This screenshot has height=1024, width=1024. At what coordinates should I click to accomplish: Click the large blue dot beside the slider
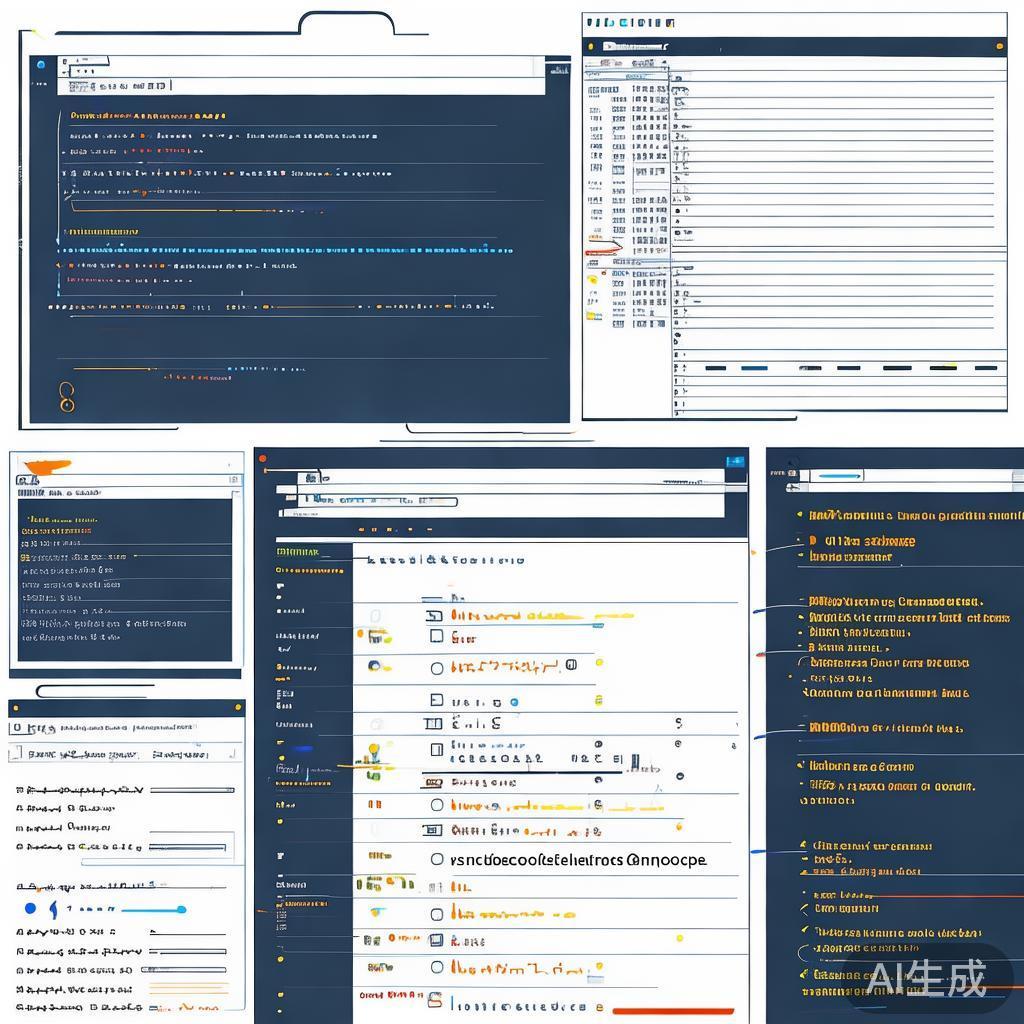[30, 908]
